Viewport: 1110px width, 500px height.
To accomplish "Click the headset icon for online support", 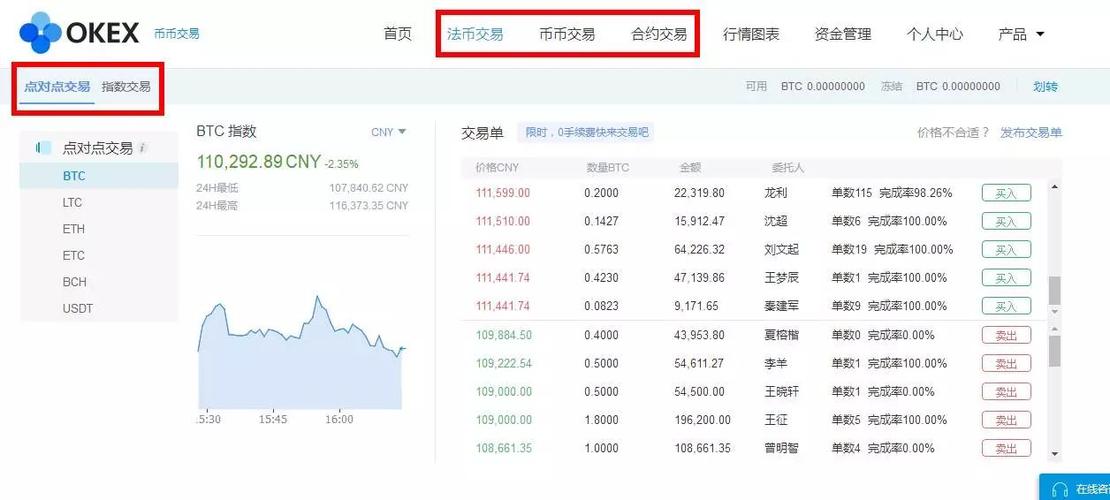I will (1060, 489).
